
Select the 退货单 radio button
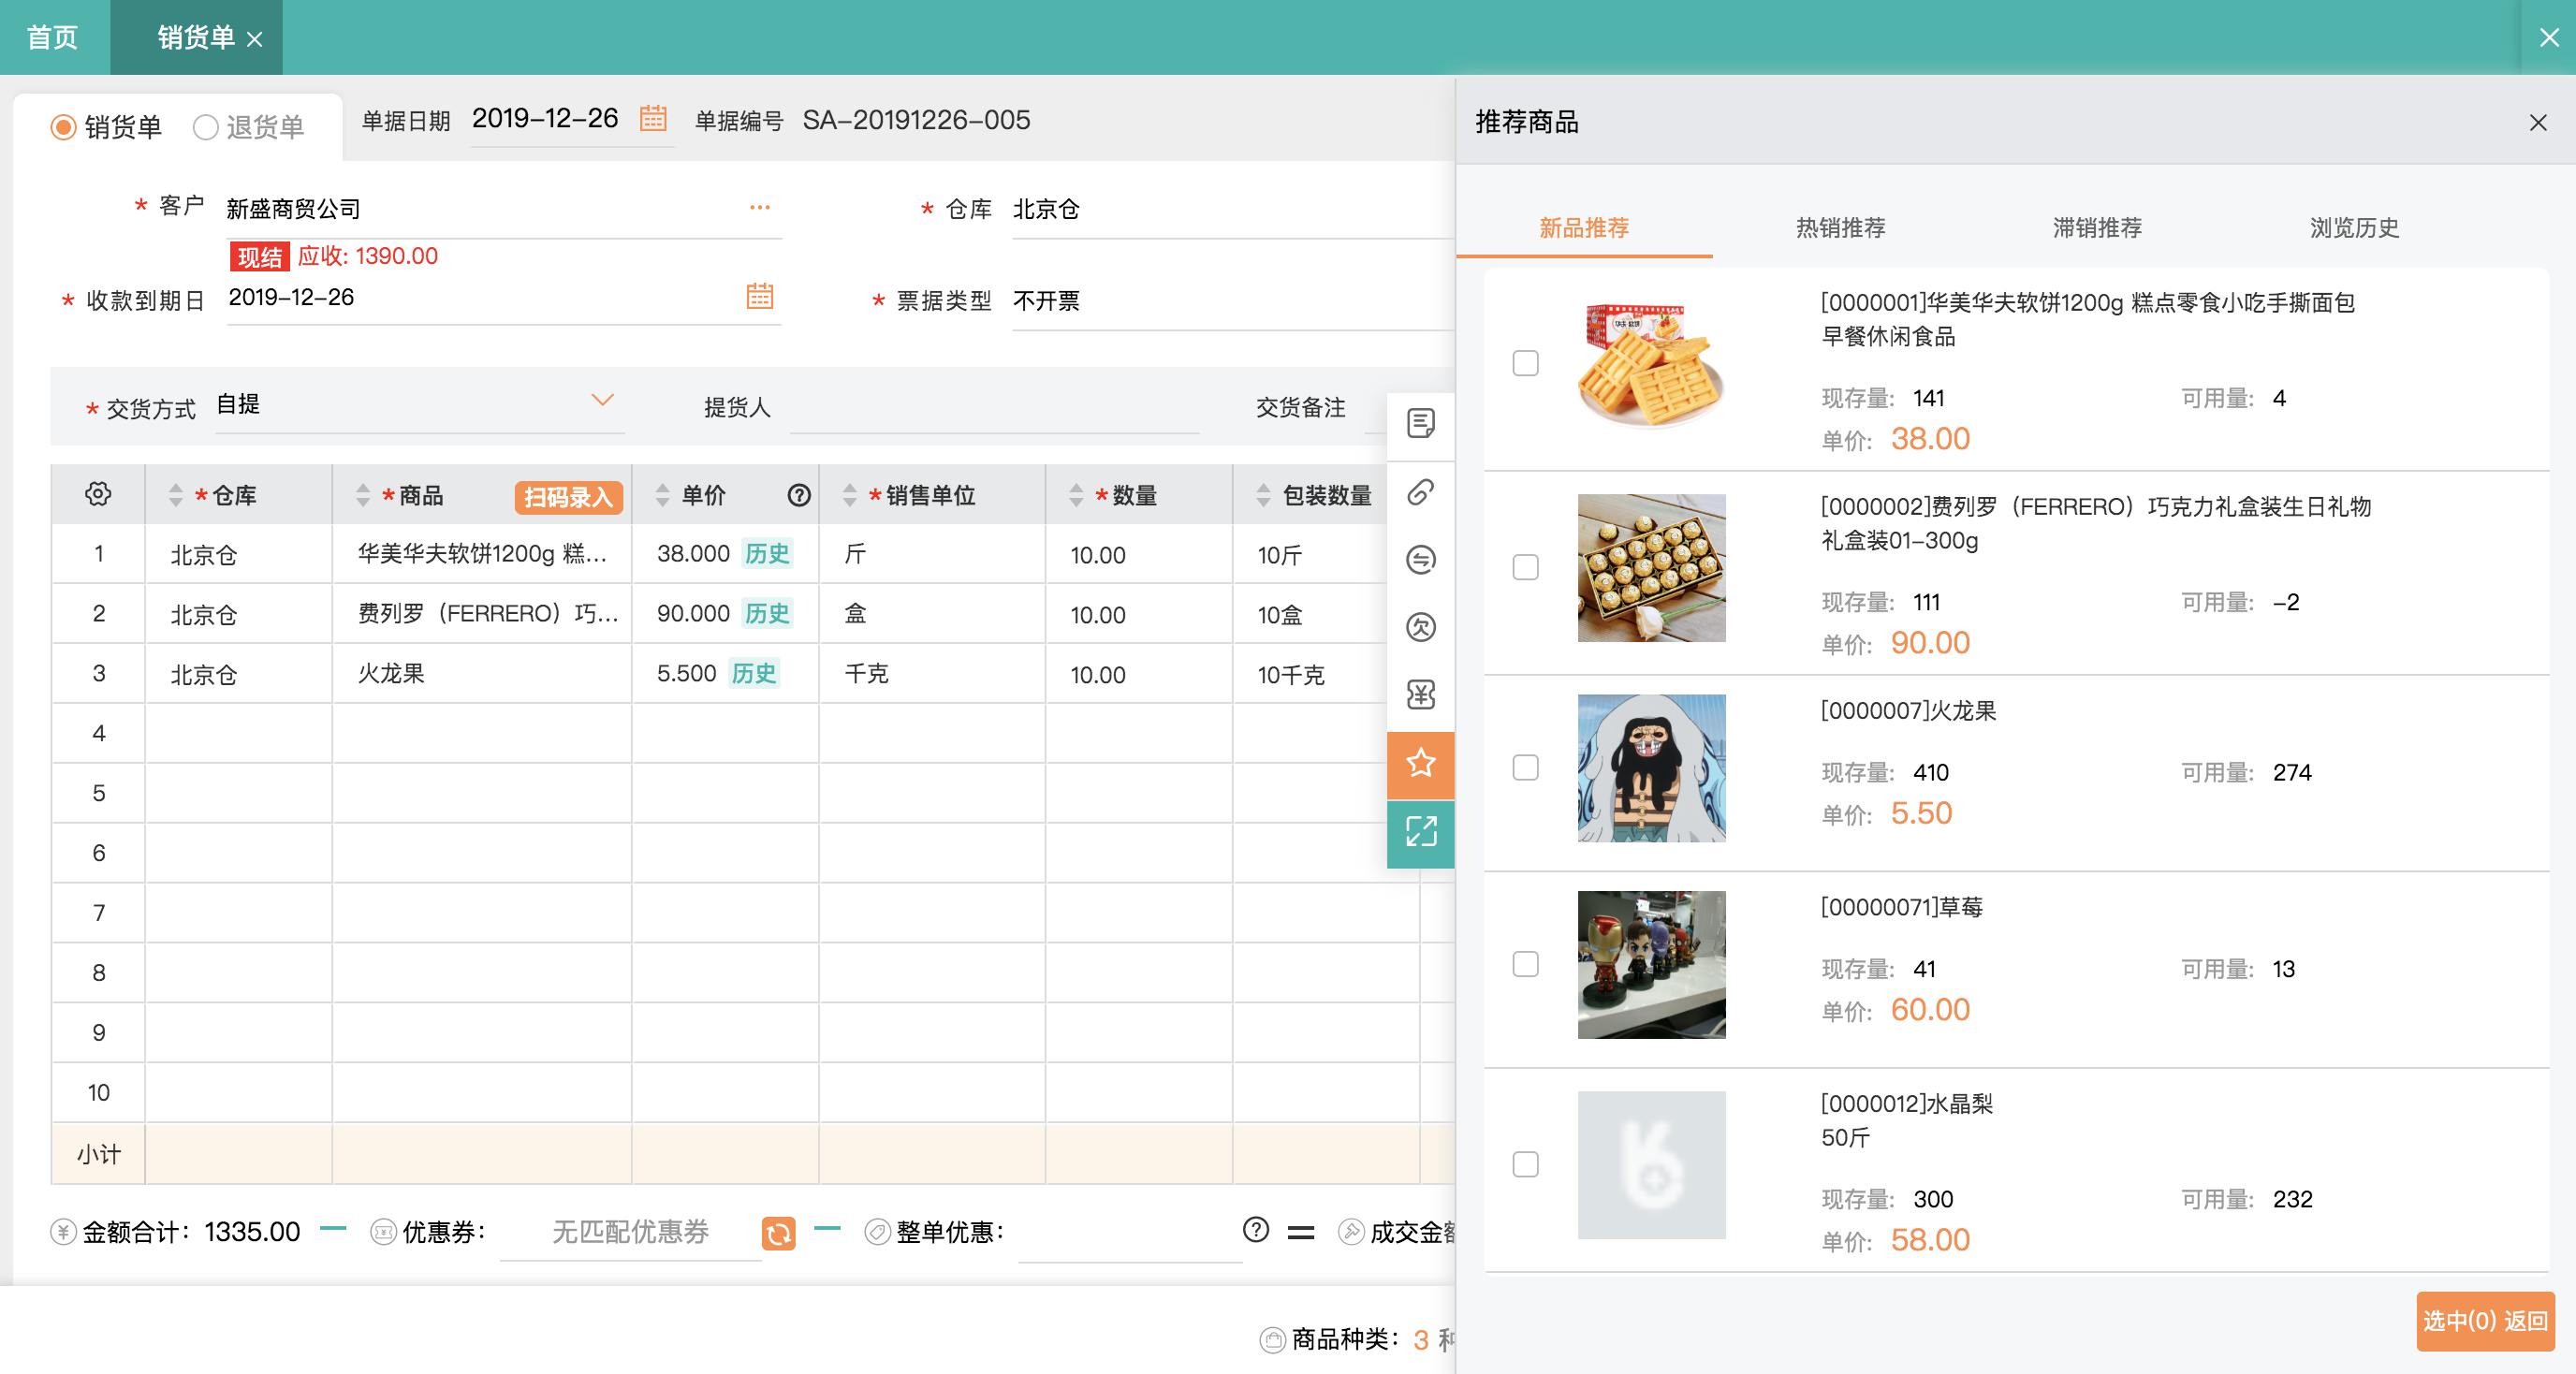coord(208,121)
